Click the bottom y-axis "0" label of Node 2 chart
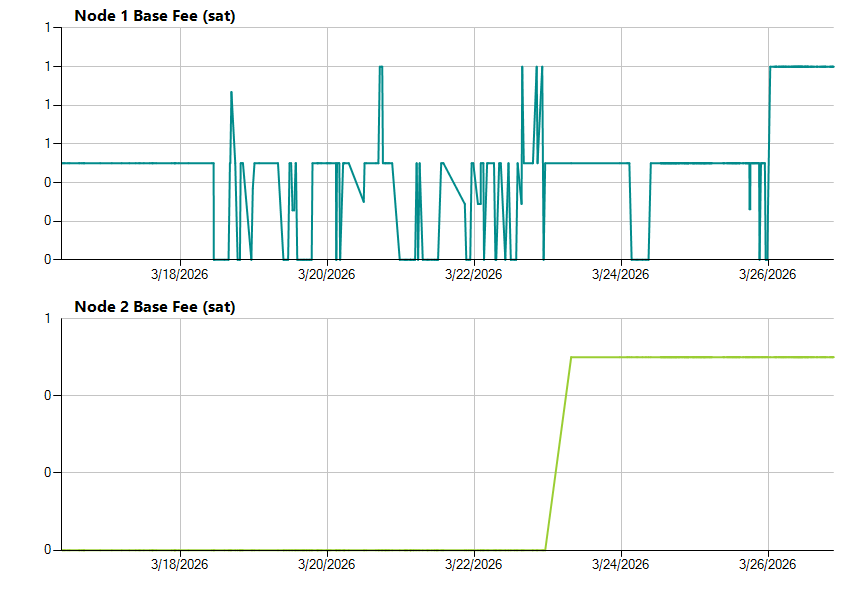 pos(47,549)
